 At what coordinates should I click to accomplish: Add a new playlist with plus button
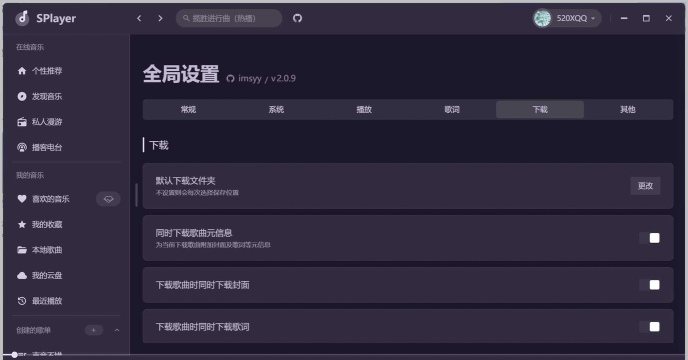[93, 330]
